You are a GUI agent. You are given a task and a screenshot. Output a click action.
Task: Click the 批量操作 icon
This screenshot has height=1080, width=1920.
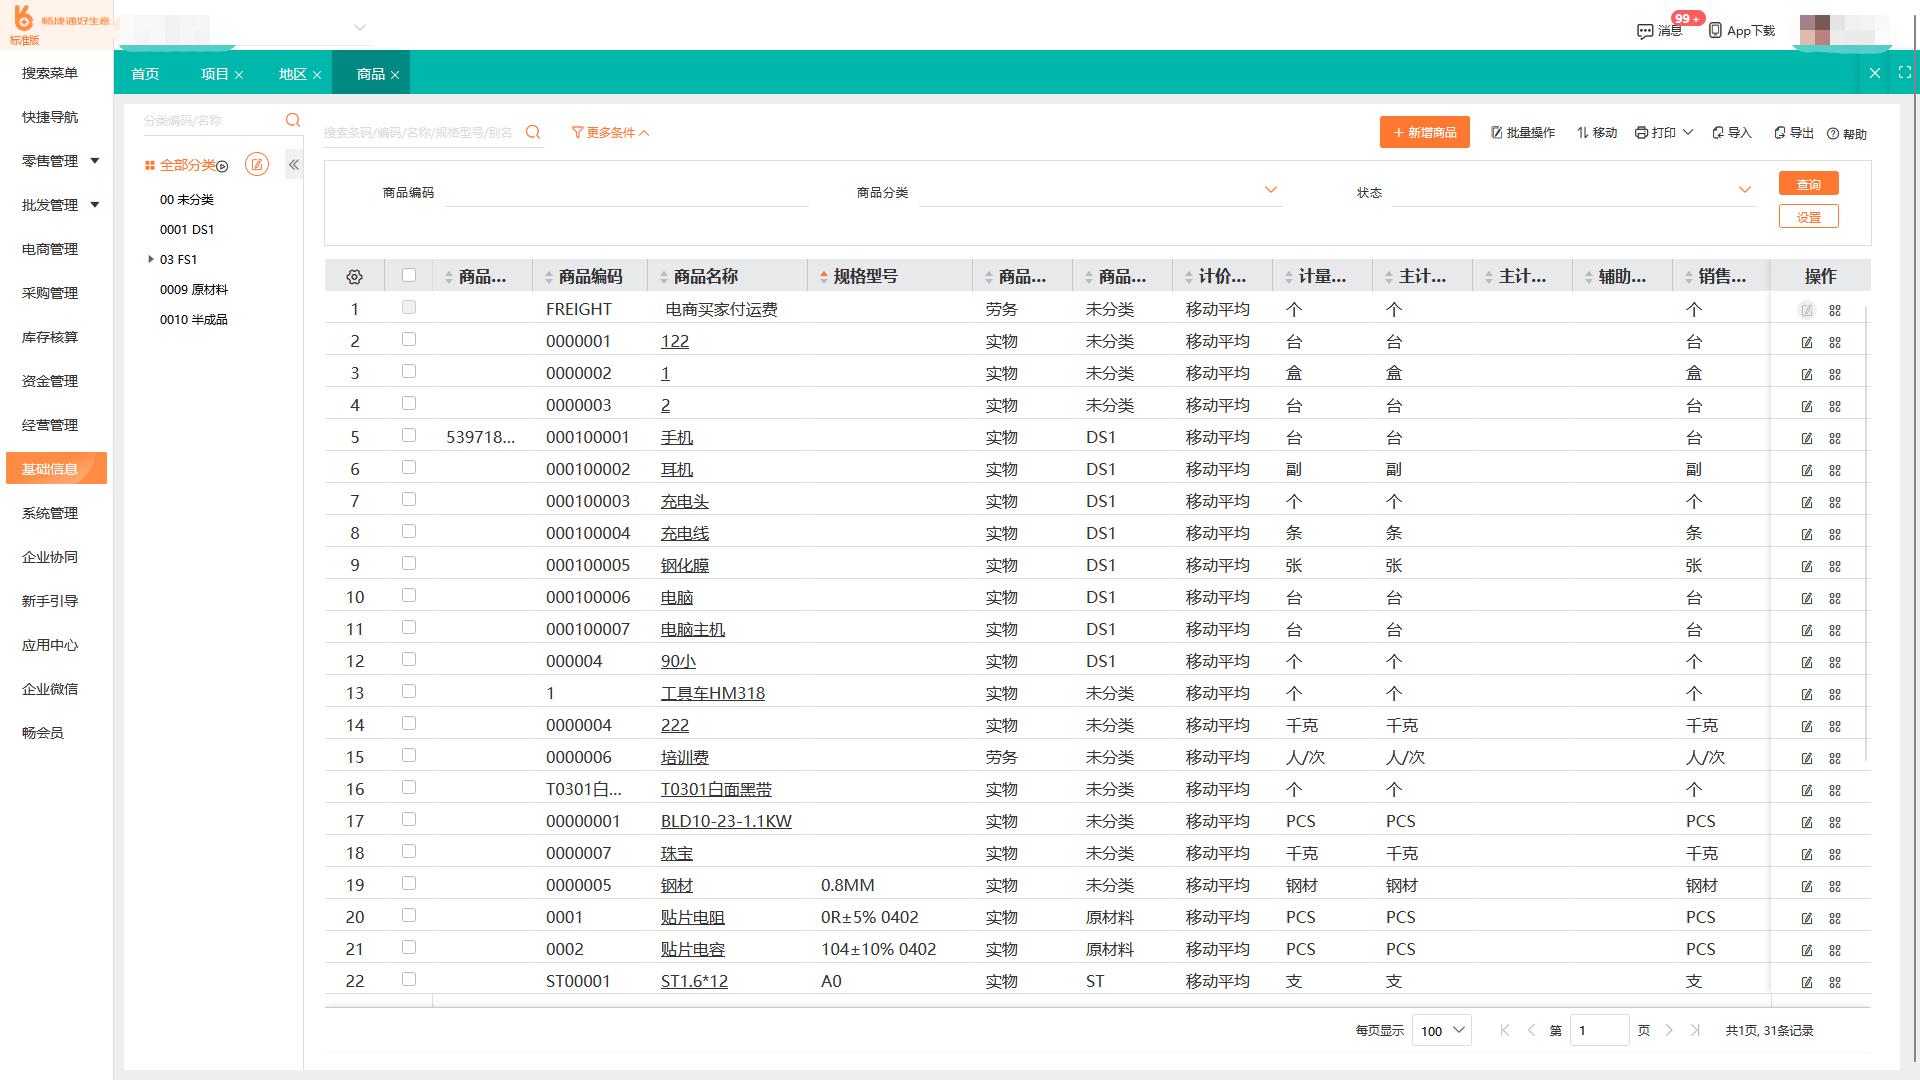1493,131
